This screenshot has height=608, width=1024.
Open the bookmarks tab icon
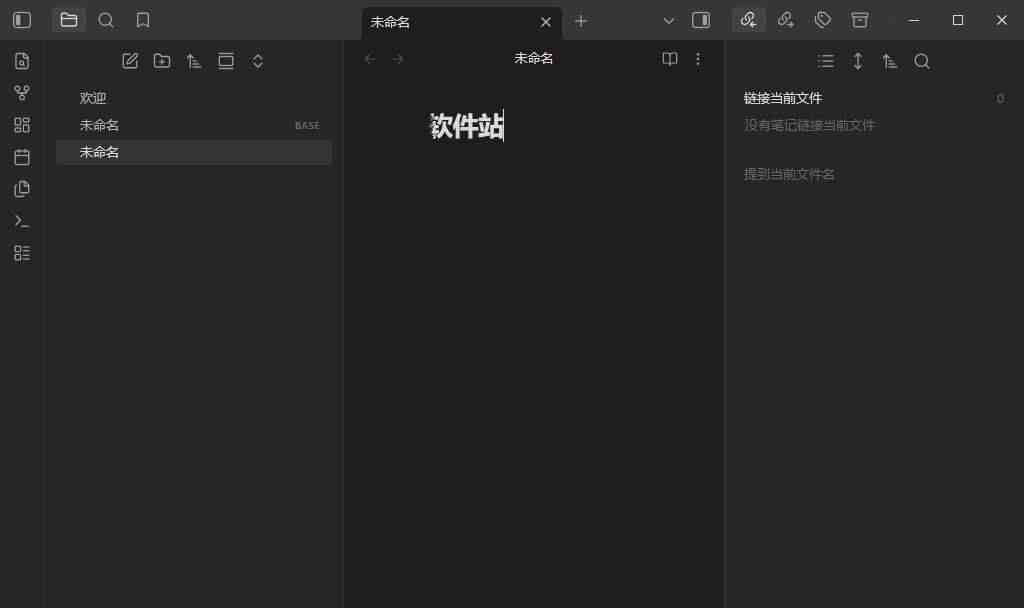[143, 20]
